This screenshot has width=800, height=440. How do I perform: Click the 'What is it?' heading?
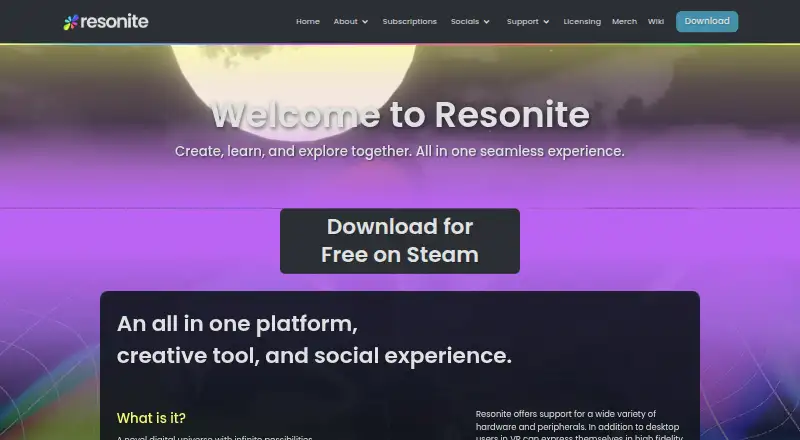tap(151, 418)
